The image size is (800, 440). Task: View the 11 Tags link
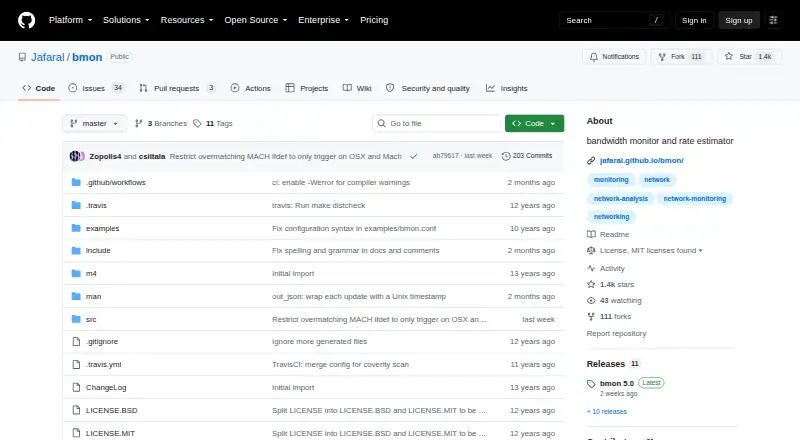(213, 124)
